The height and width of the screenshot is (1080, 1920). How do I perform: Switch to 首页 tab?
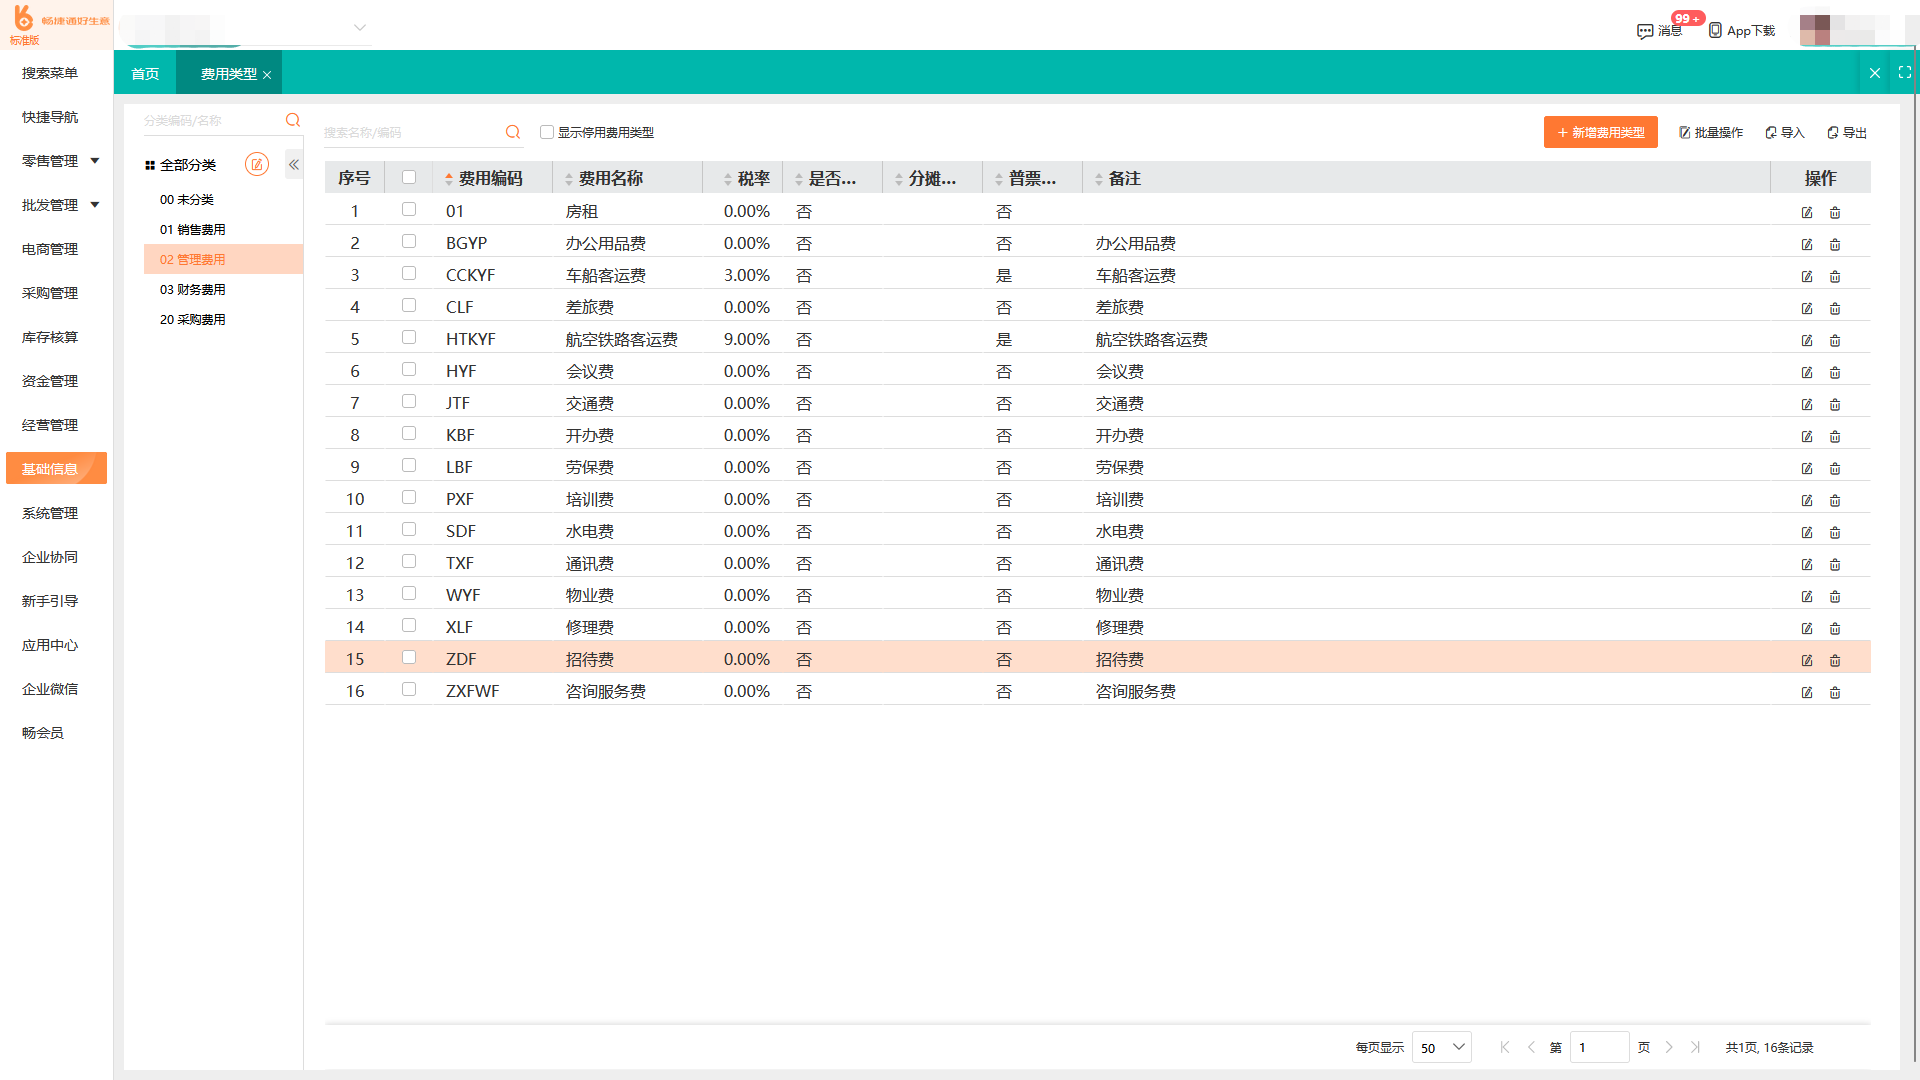point(146,73)
